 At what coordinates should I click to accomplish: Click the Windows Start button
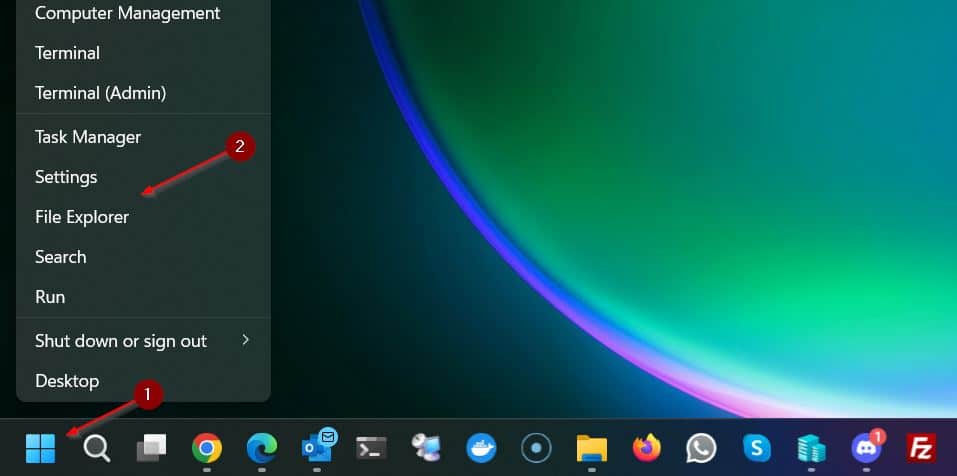41,448
